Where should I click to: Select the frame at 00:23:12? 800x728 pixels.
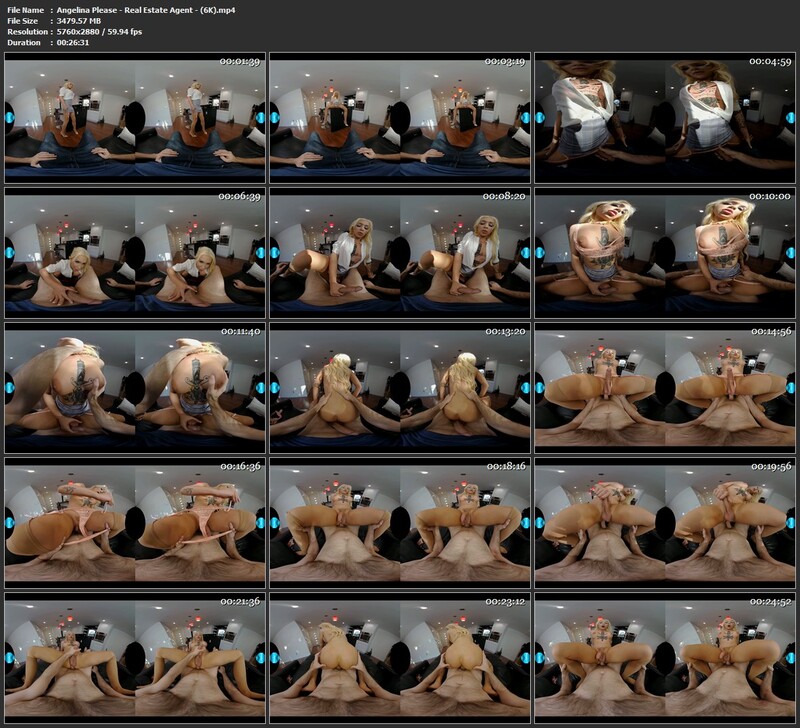[x=400, y=657]
